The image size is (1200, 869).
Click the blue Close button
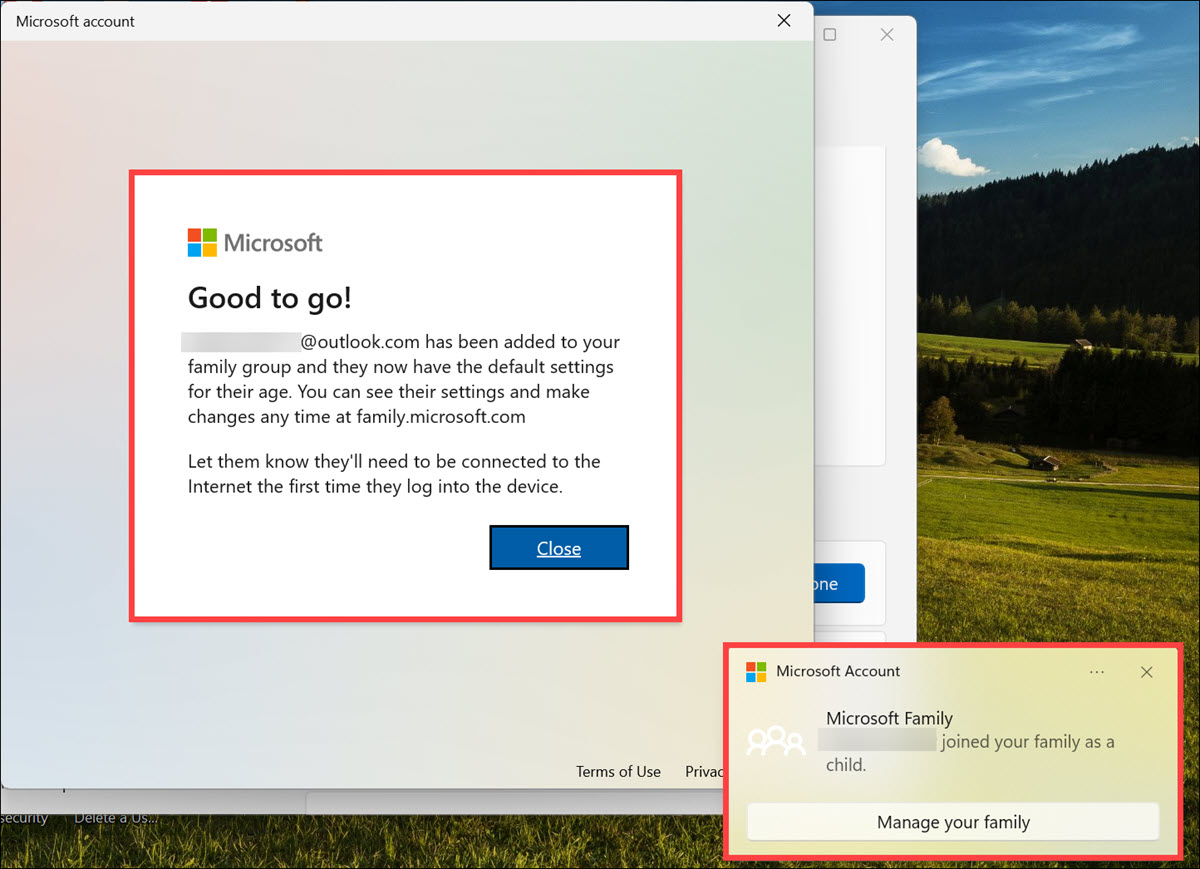coord(558,547)
